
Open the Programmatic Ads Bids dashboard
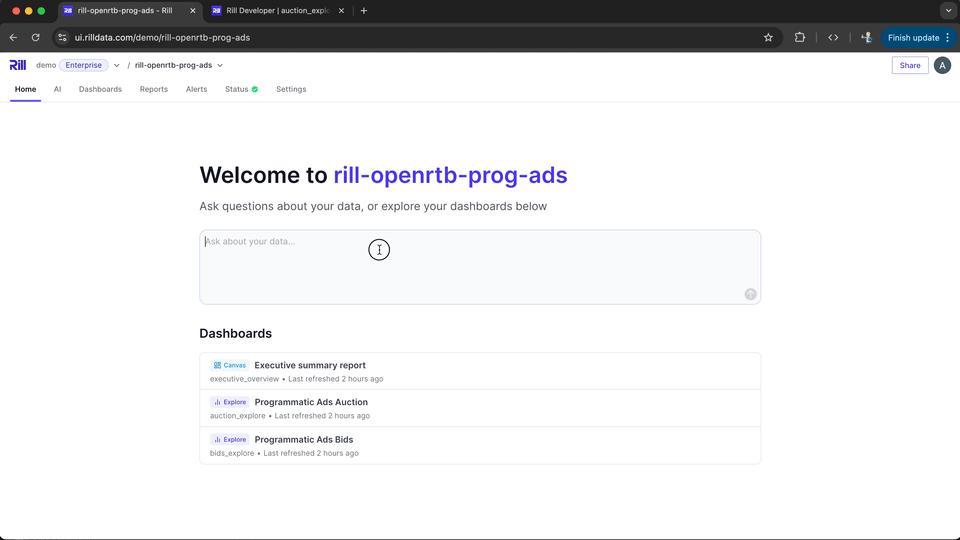point(303,439)
